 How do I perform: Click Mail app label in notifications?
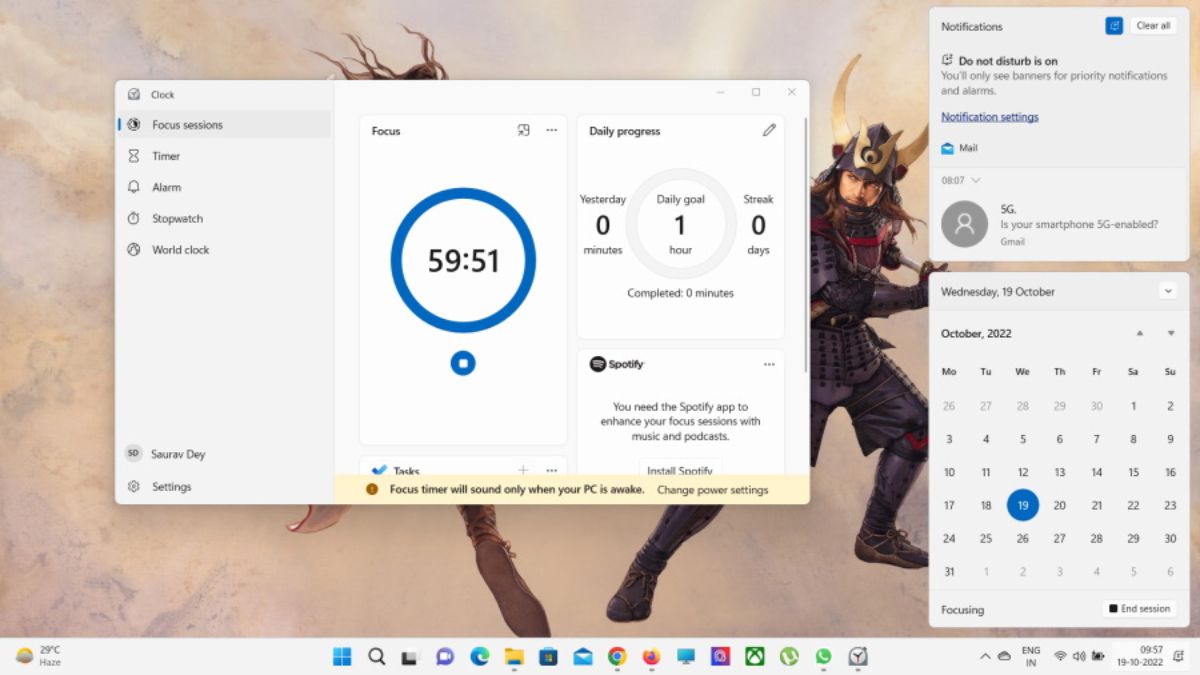pos(968,148)
